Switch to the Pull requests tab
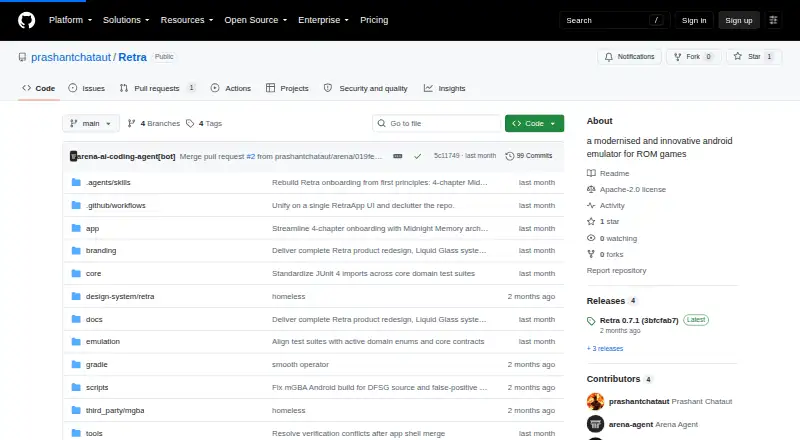Image resolution: width=800 pixels, height=440 pixels. coord(157,88)
